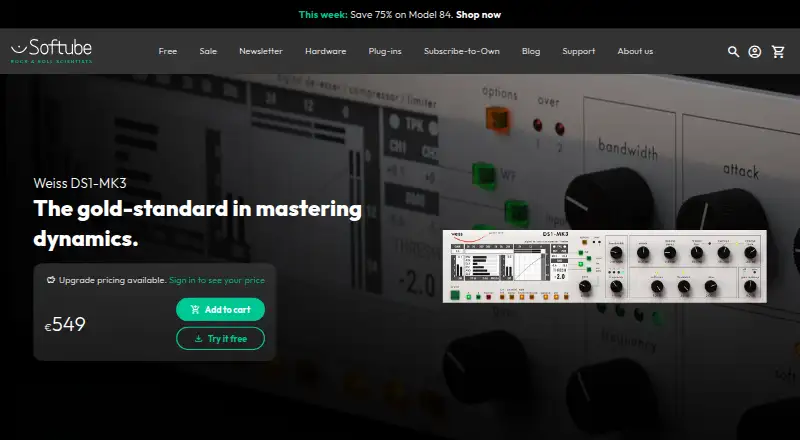This screenshot has height=440, width=800.
Task: Click Sign in to see your price
Action: click(217, 280)
